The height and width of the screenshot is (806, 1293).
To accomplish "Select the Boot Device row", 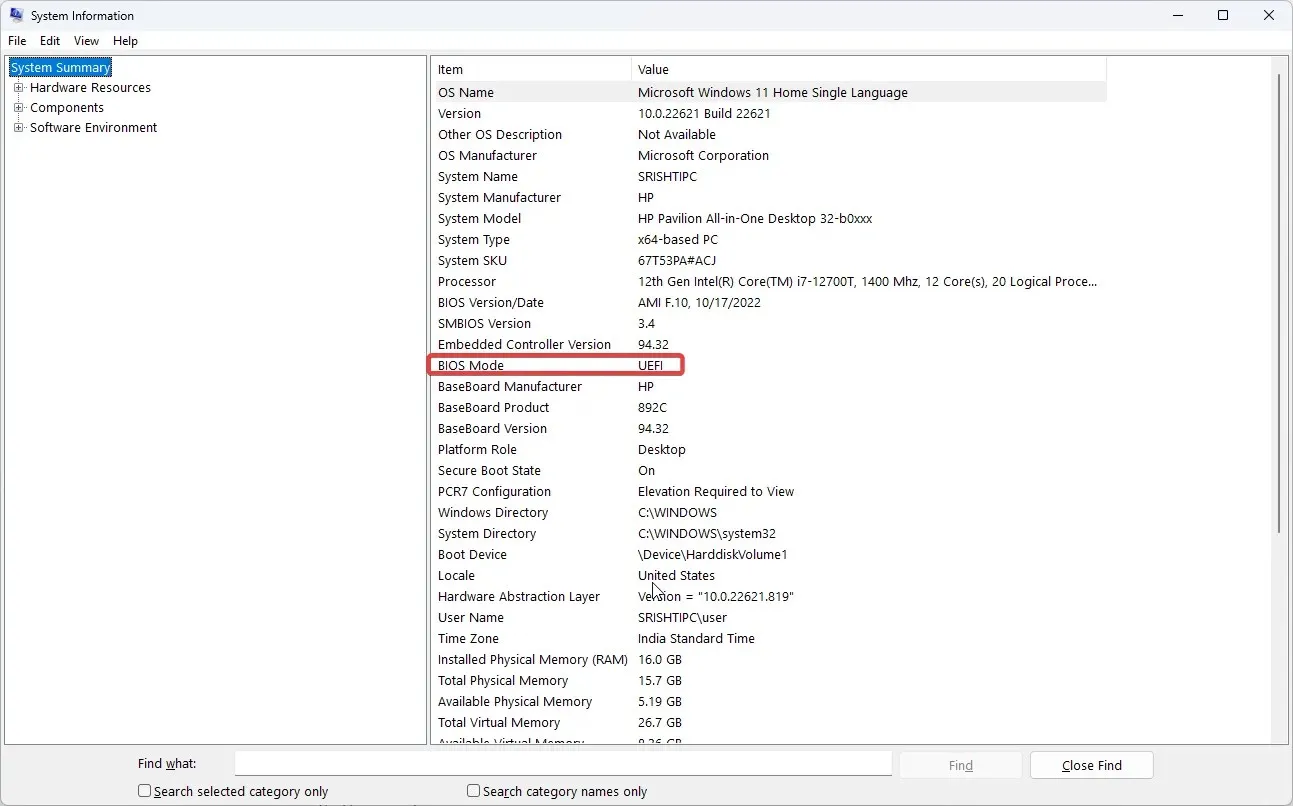I will point(769,554).
